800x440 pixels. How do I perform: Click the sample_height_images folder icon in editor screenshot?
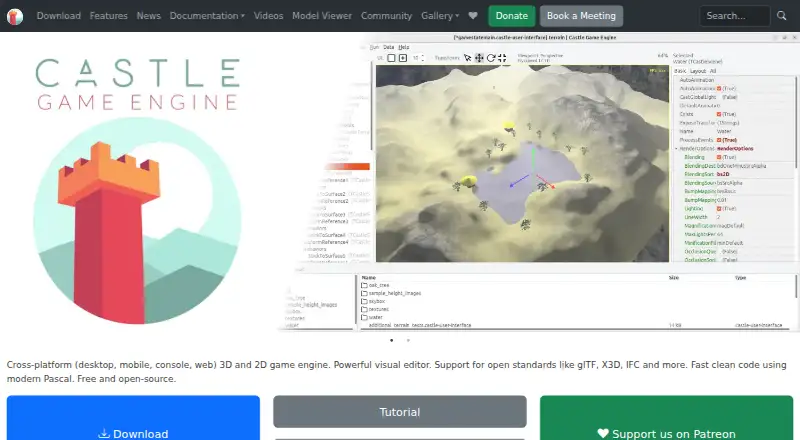tap(364, 294)
